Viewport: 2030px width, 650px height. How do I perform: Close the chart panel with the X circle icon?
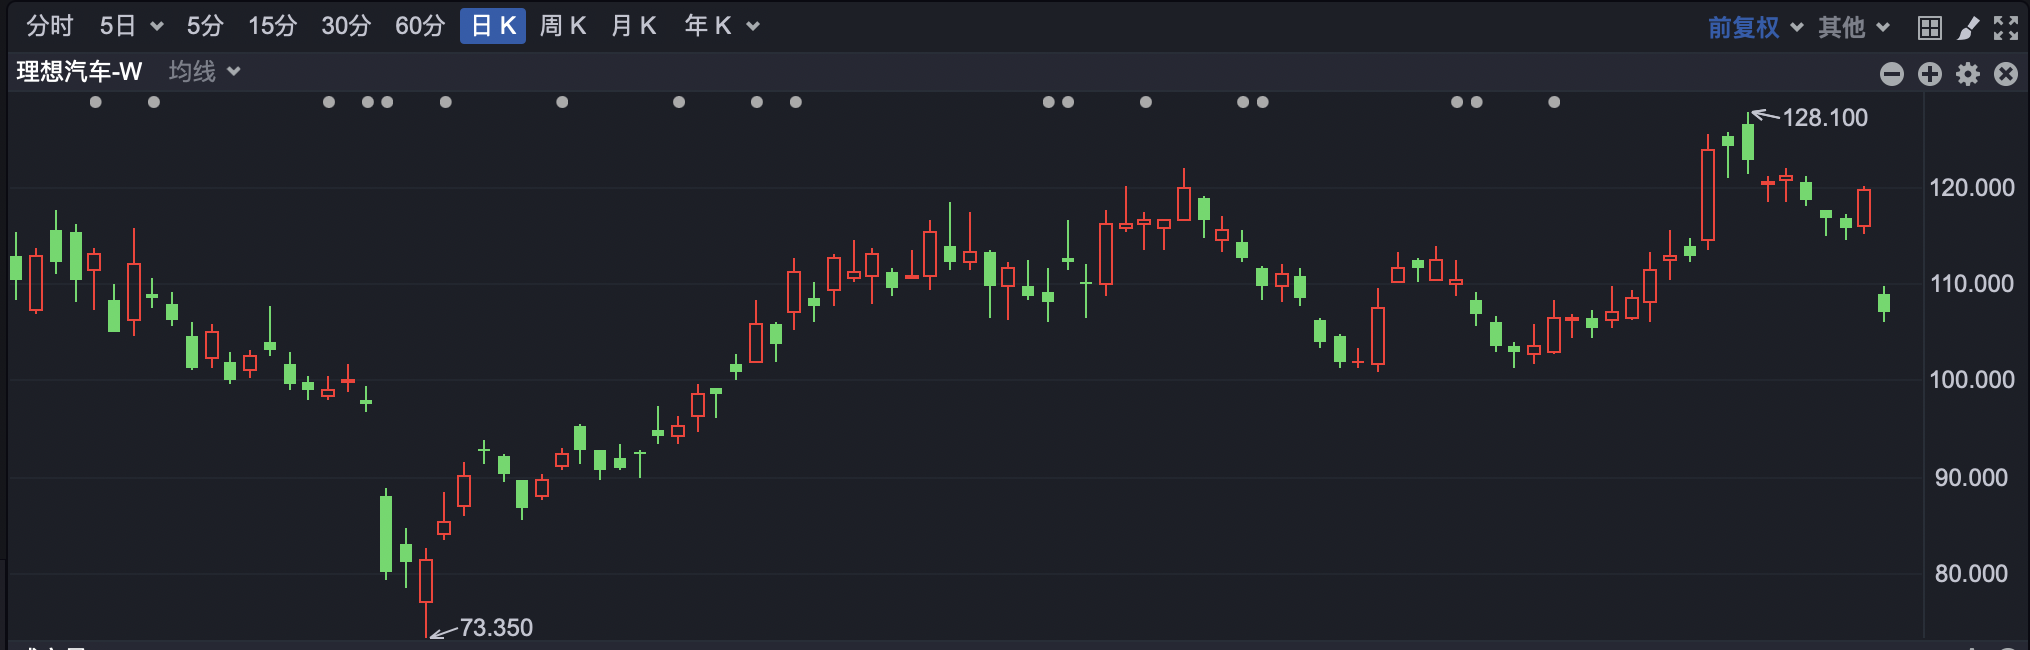(x=2005, y=73)
